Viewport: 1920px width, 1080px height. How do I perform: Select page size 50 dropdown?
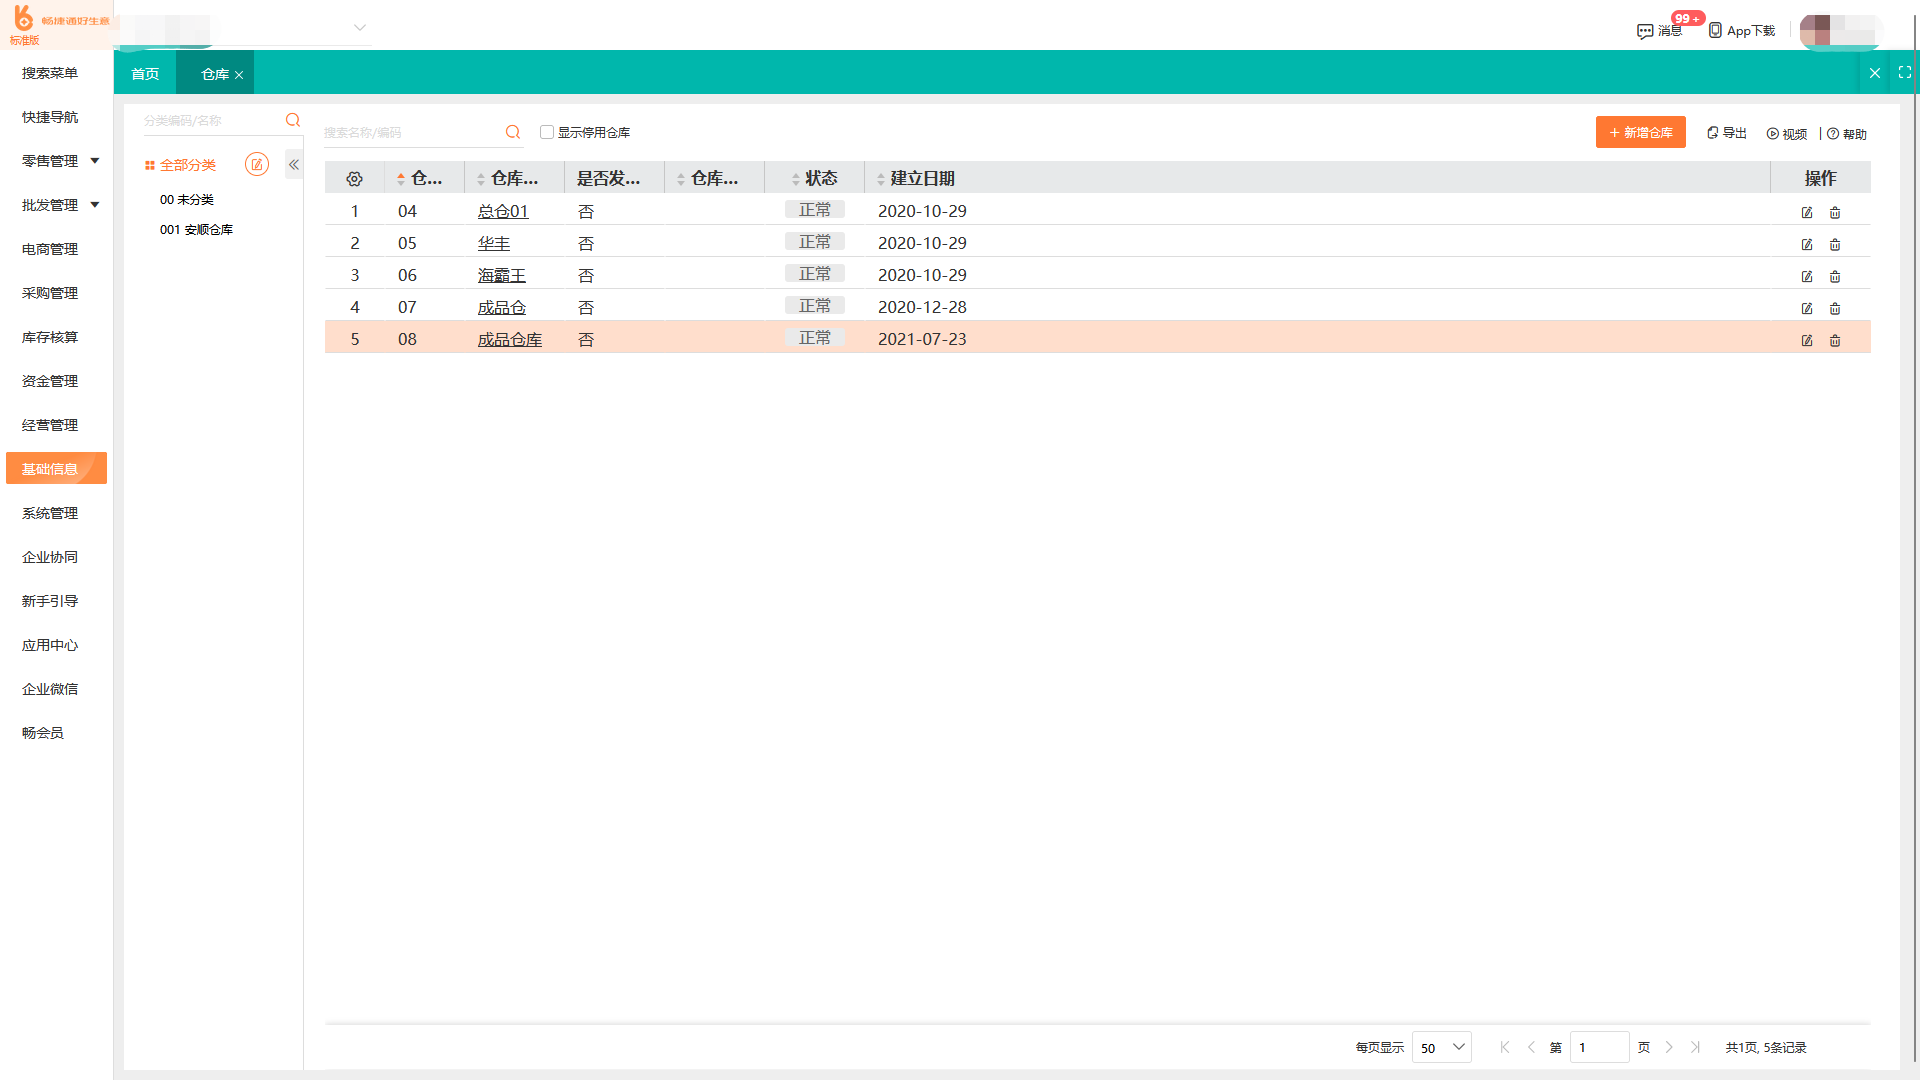pyautogui.click(x=1439, y=1047)
